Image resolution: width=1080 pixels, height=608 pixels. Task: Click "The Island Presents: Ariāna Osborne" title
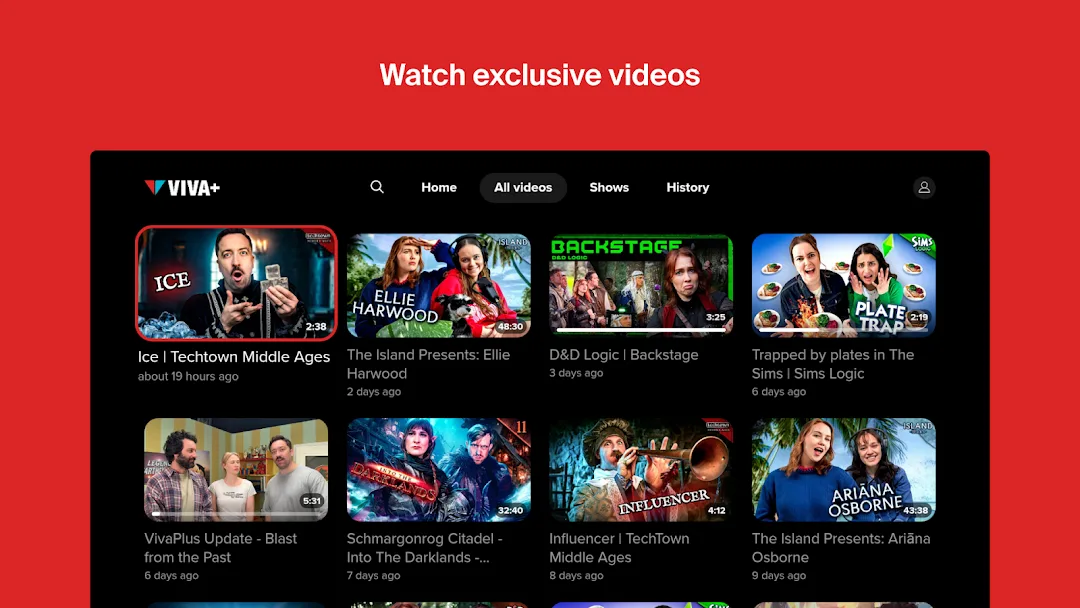(x=840, y=548)
